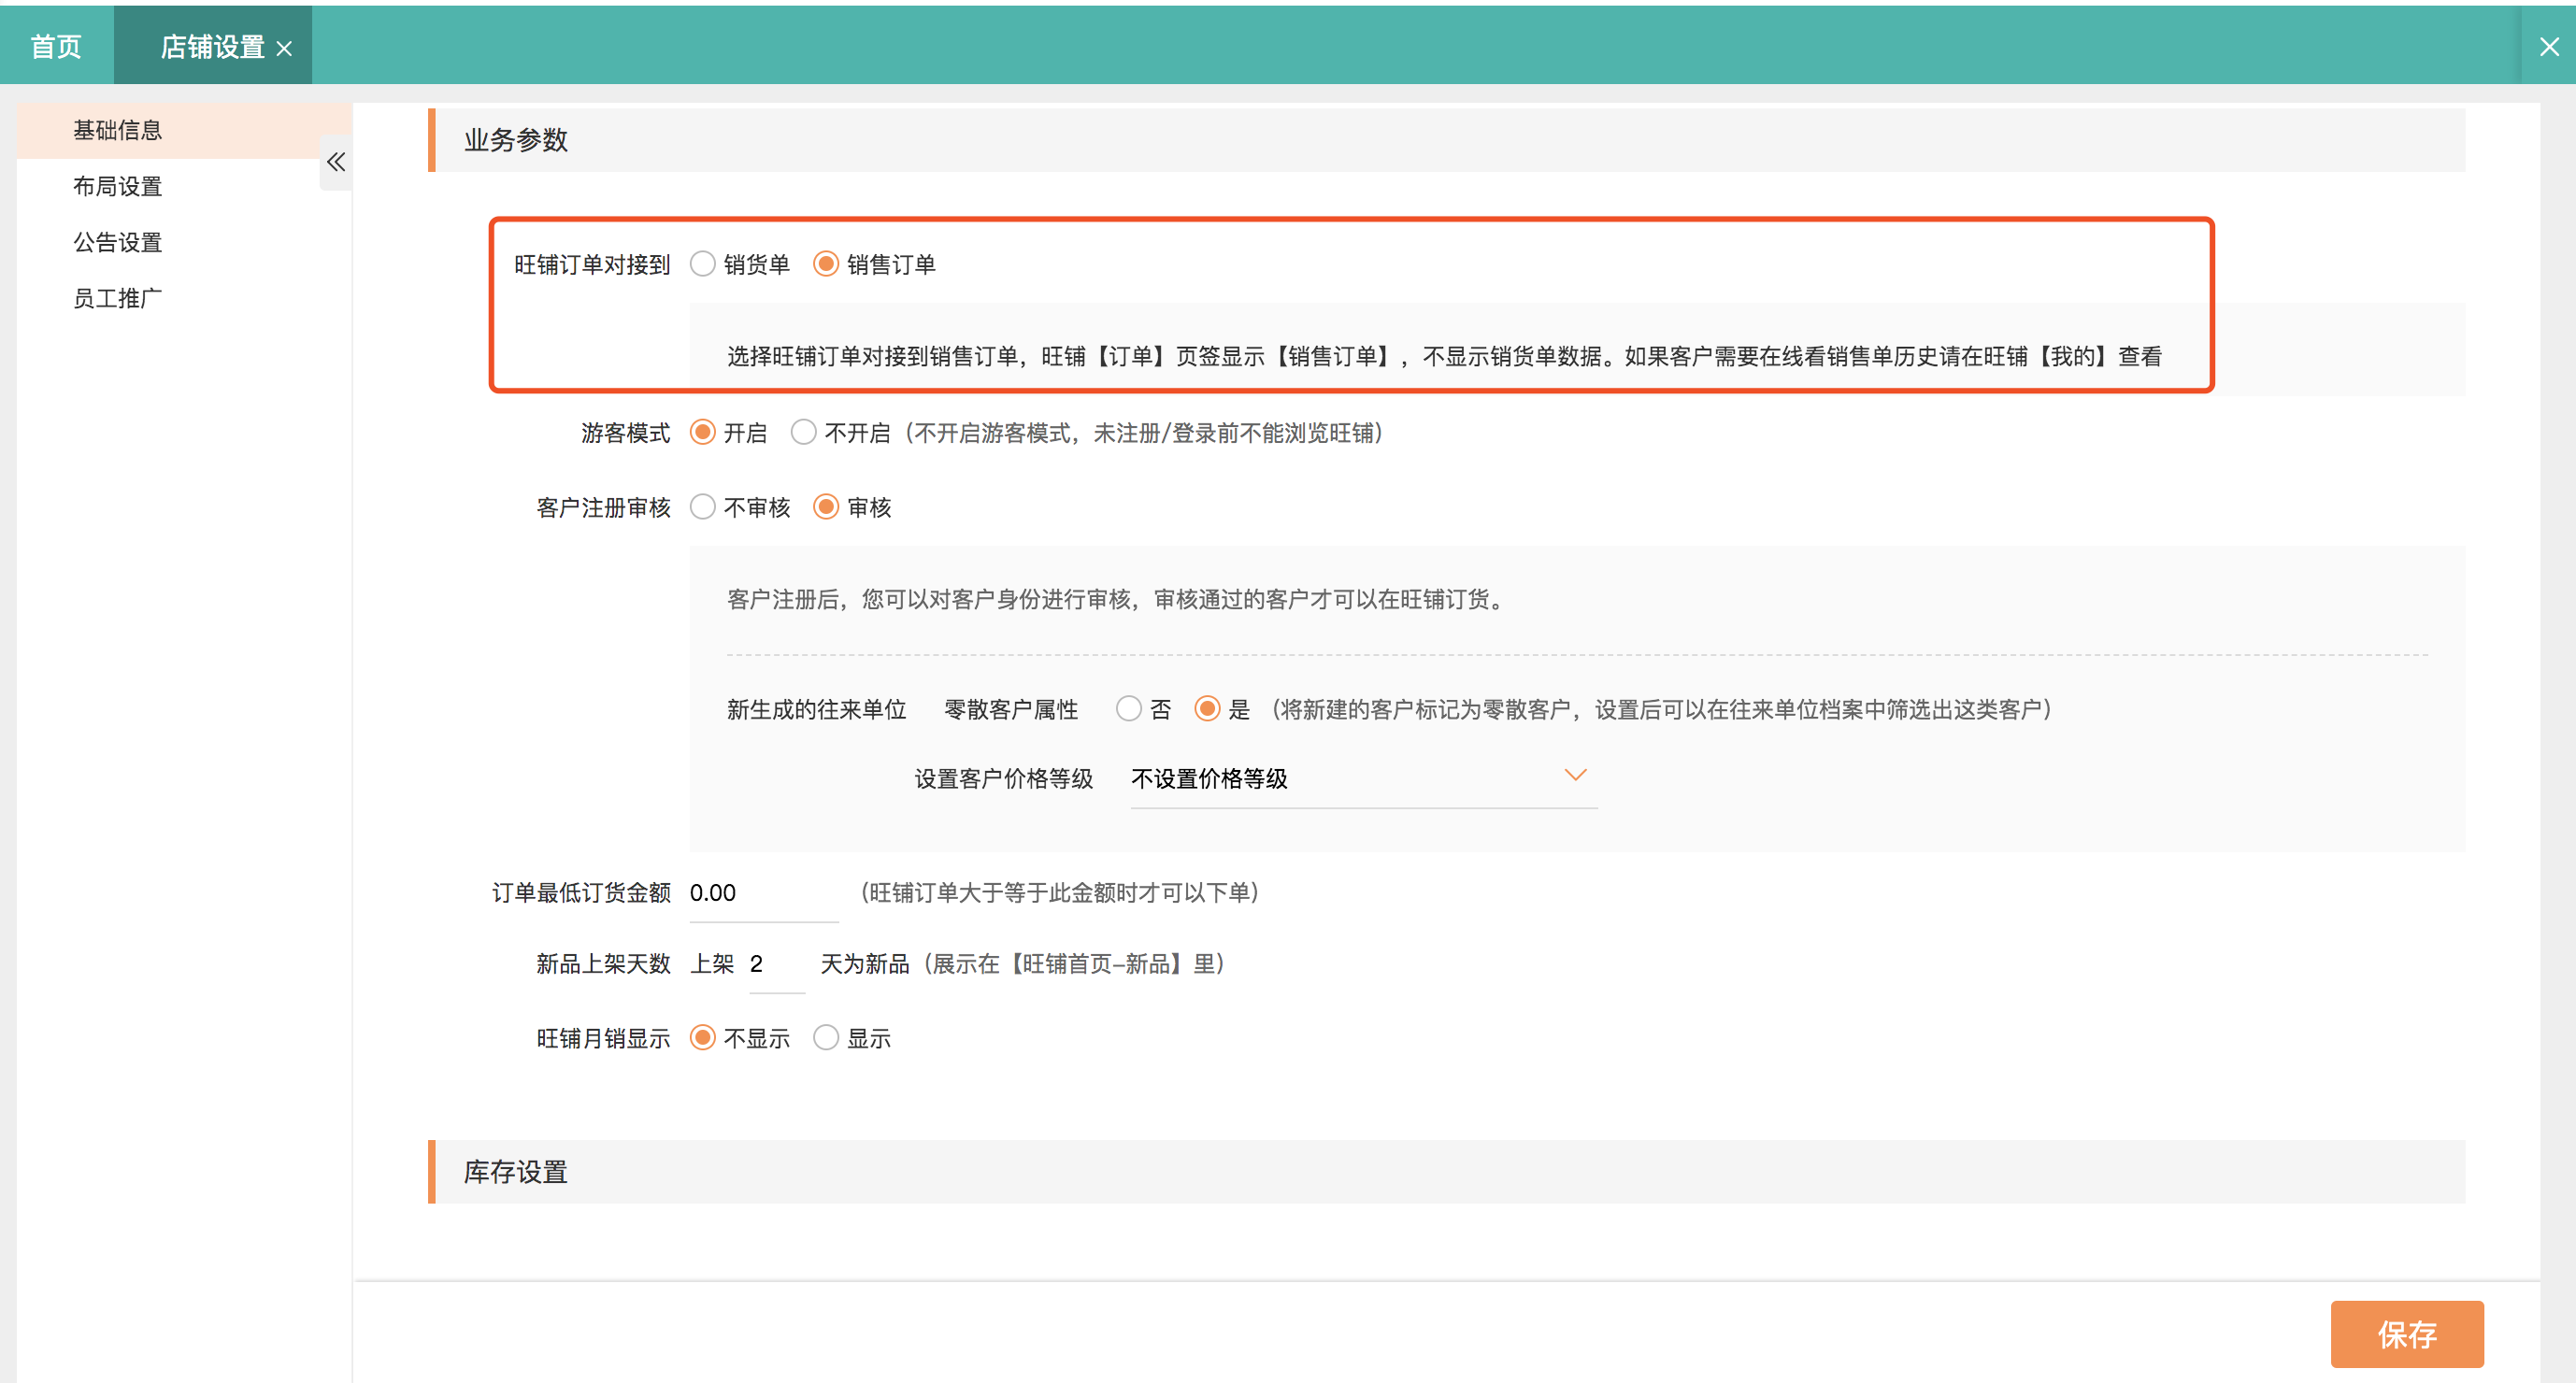Click the collapse sidebar arrow icon

pyautogui.click(x=337, y=159)
